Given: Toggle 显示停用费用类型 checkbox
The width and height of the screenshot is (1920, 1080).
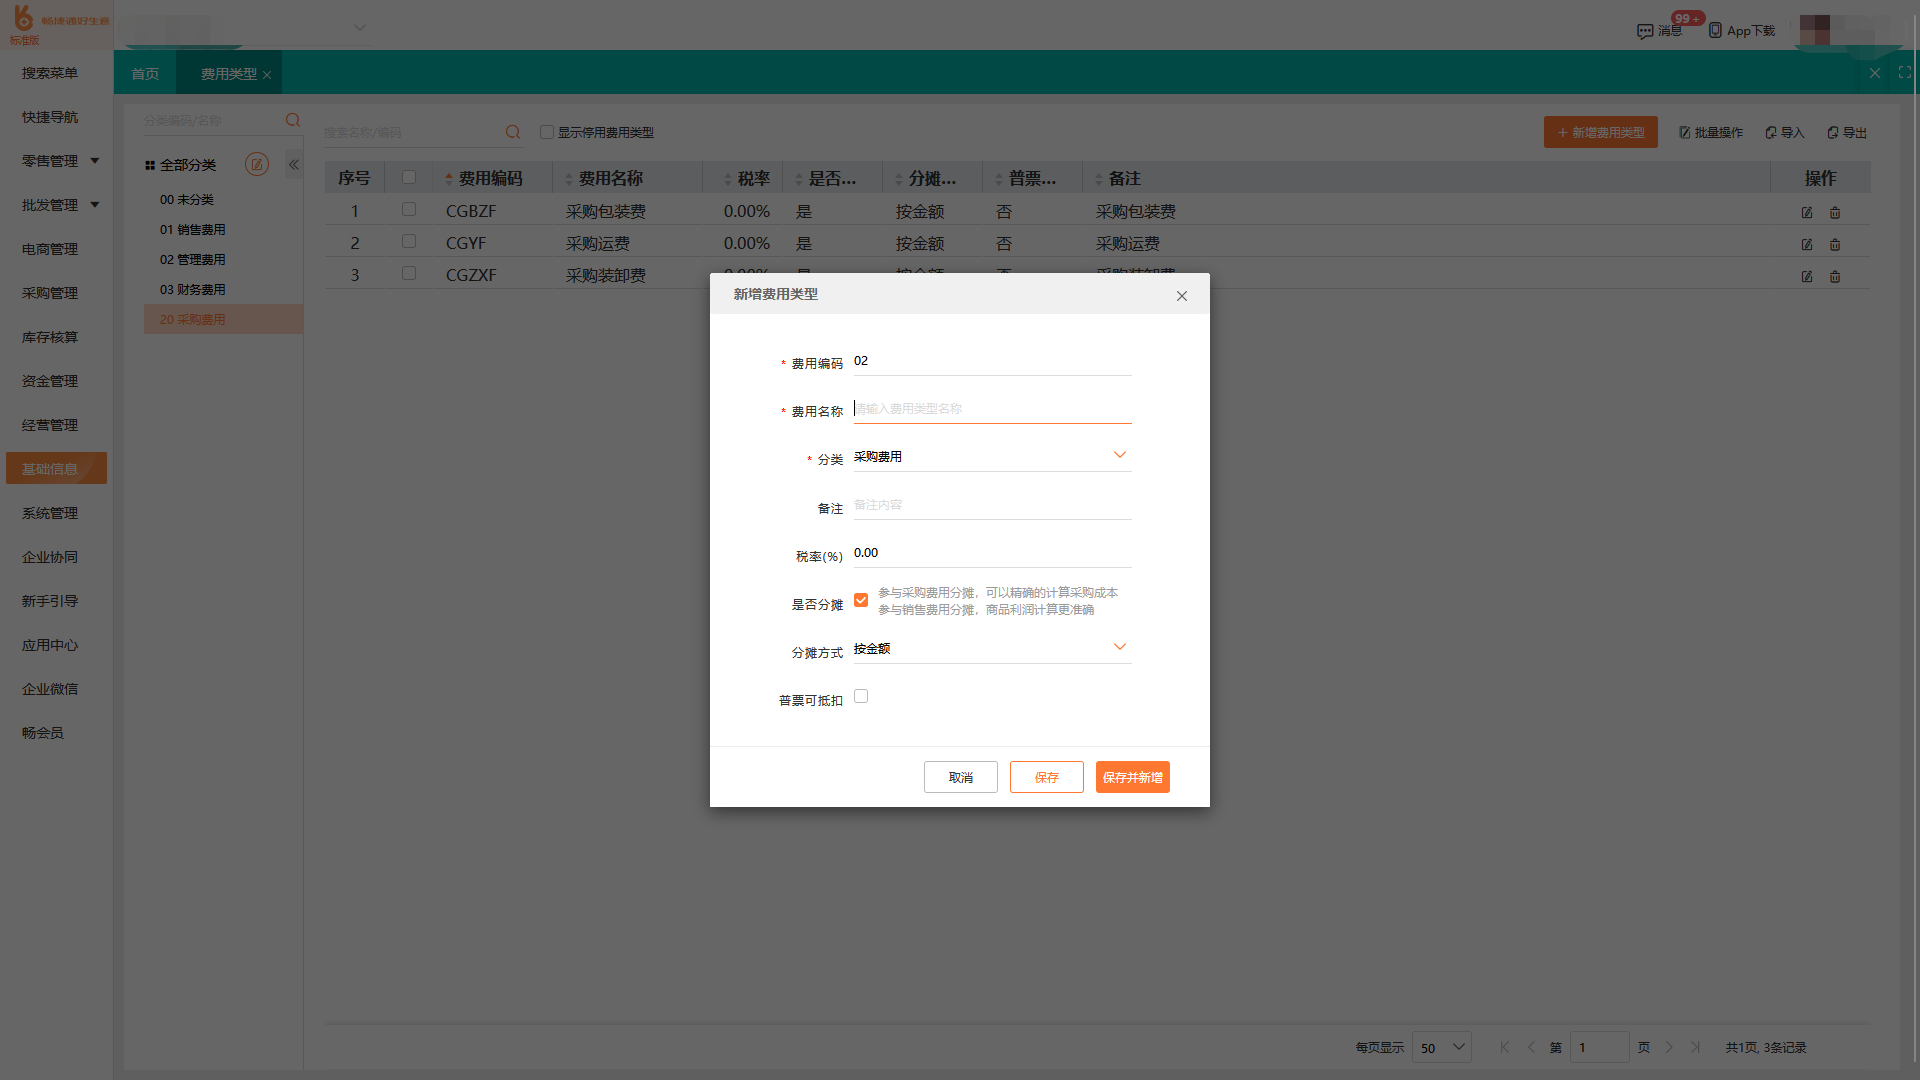Looking at the screenshot, I should click(546, 132).
